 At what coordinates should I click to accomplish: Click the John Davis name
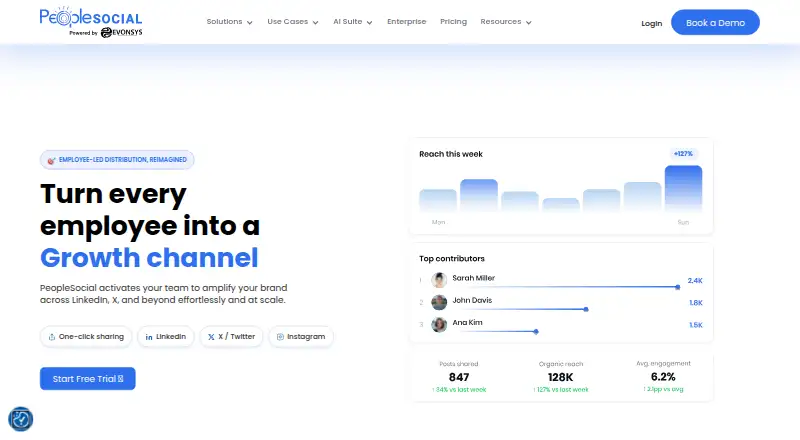[x=472, y=300]
